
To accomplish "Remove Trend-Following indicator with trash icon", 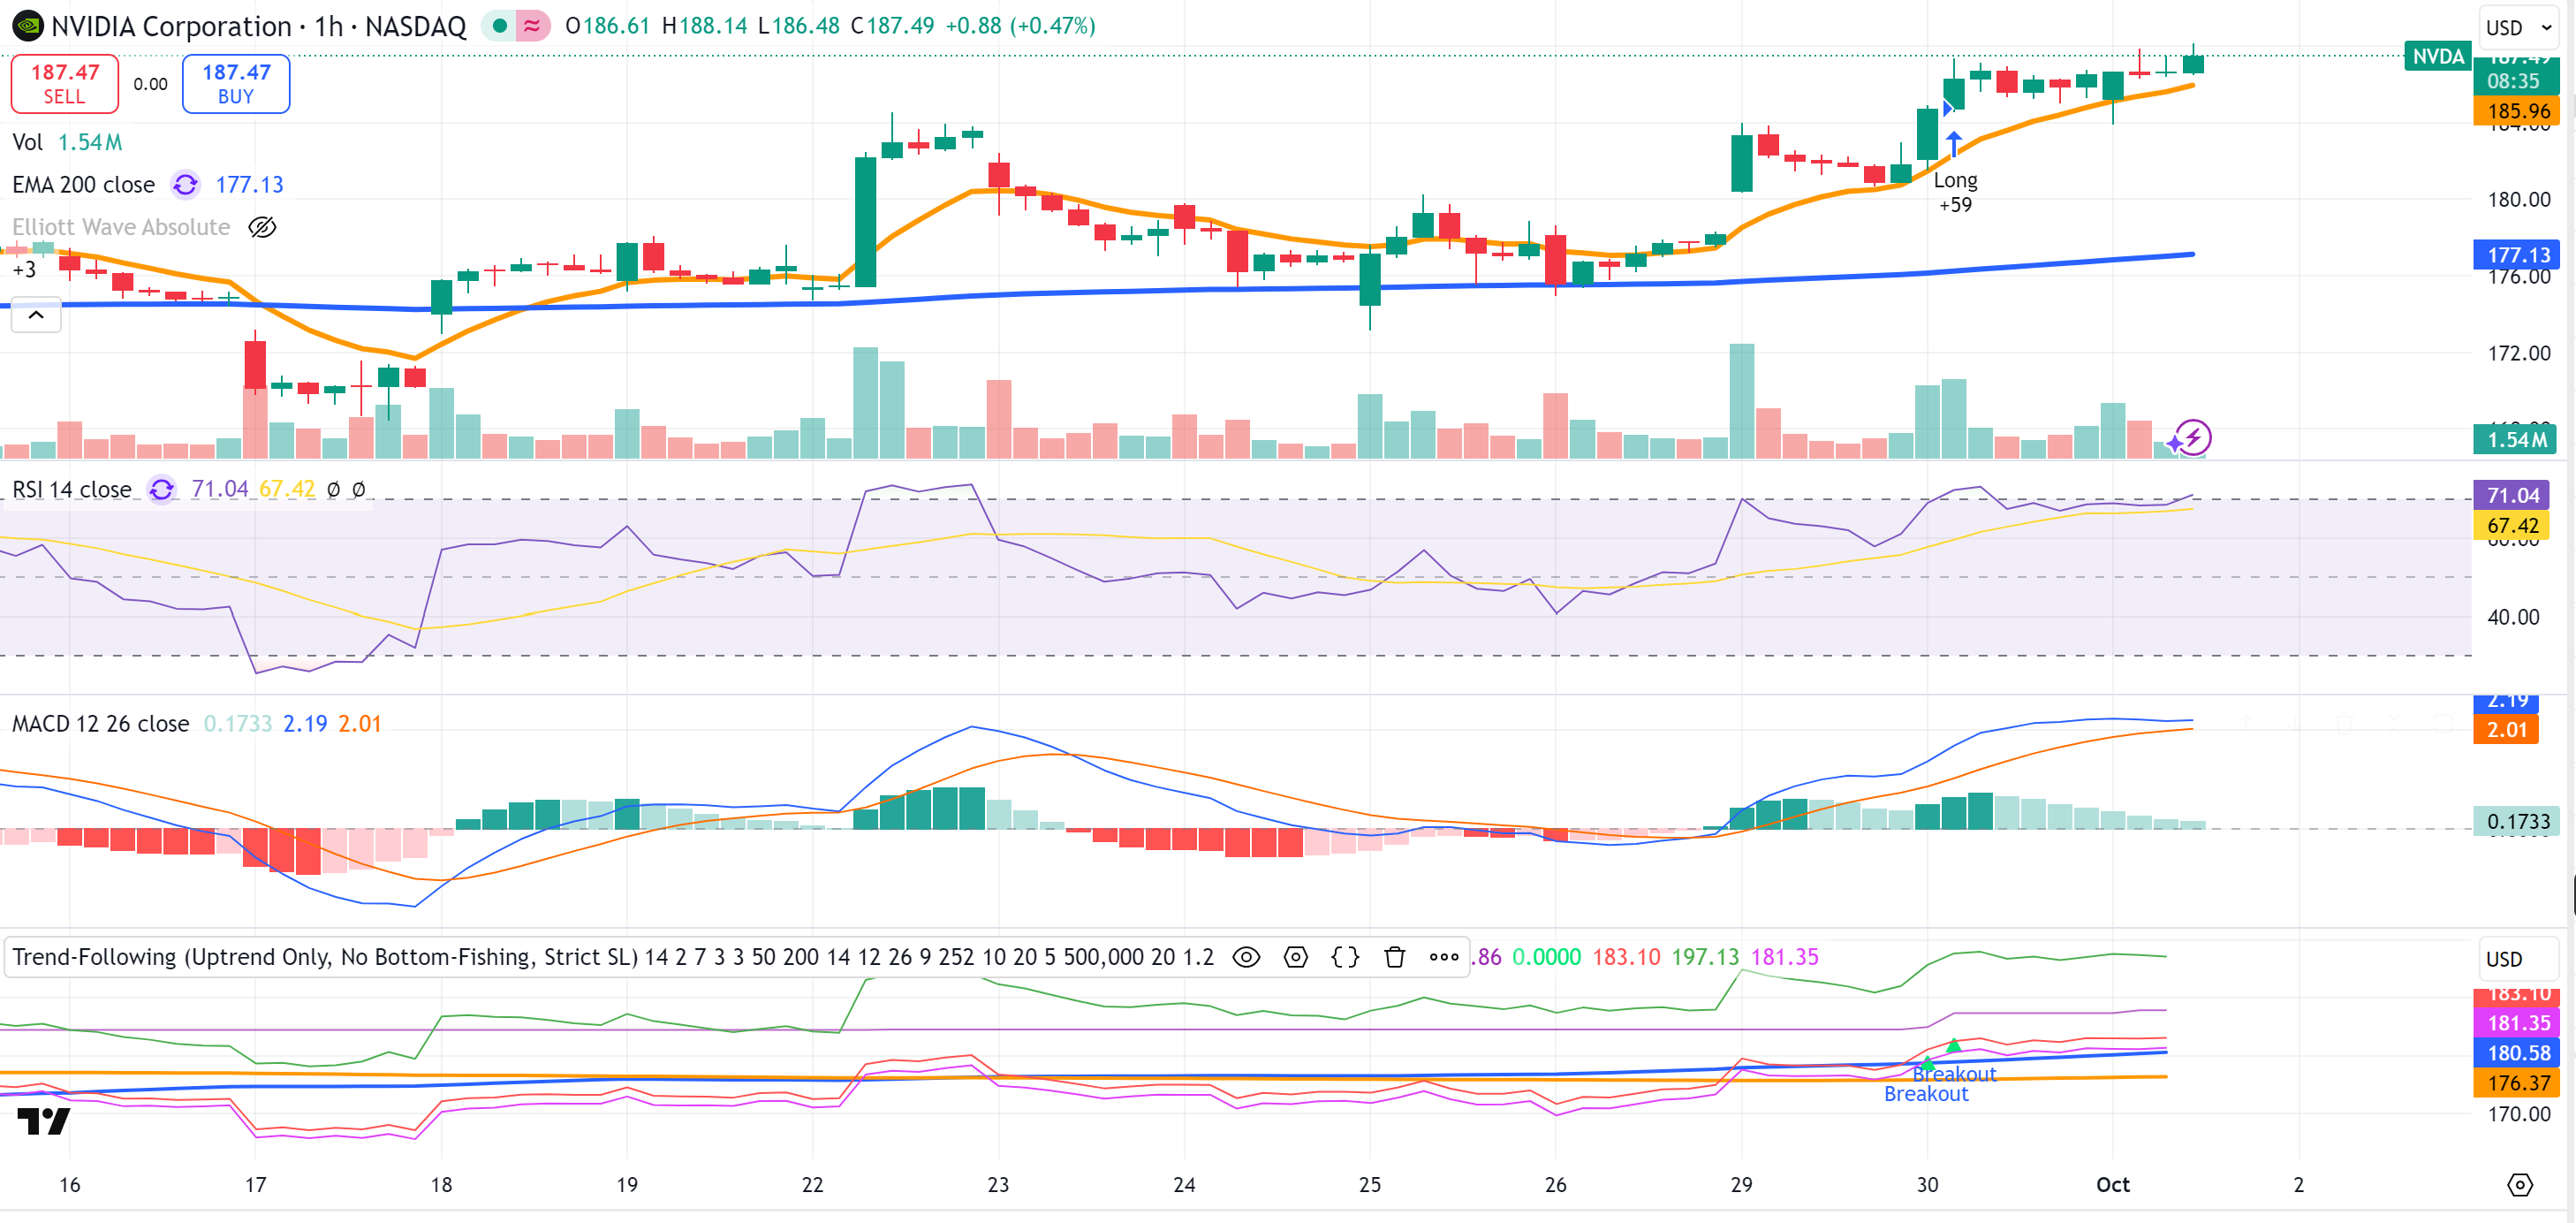I will tap(1394, 957).
